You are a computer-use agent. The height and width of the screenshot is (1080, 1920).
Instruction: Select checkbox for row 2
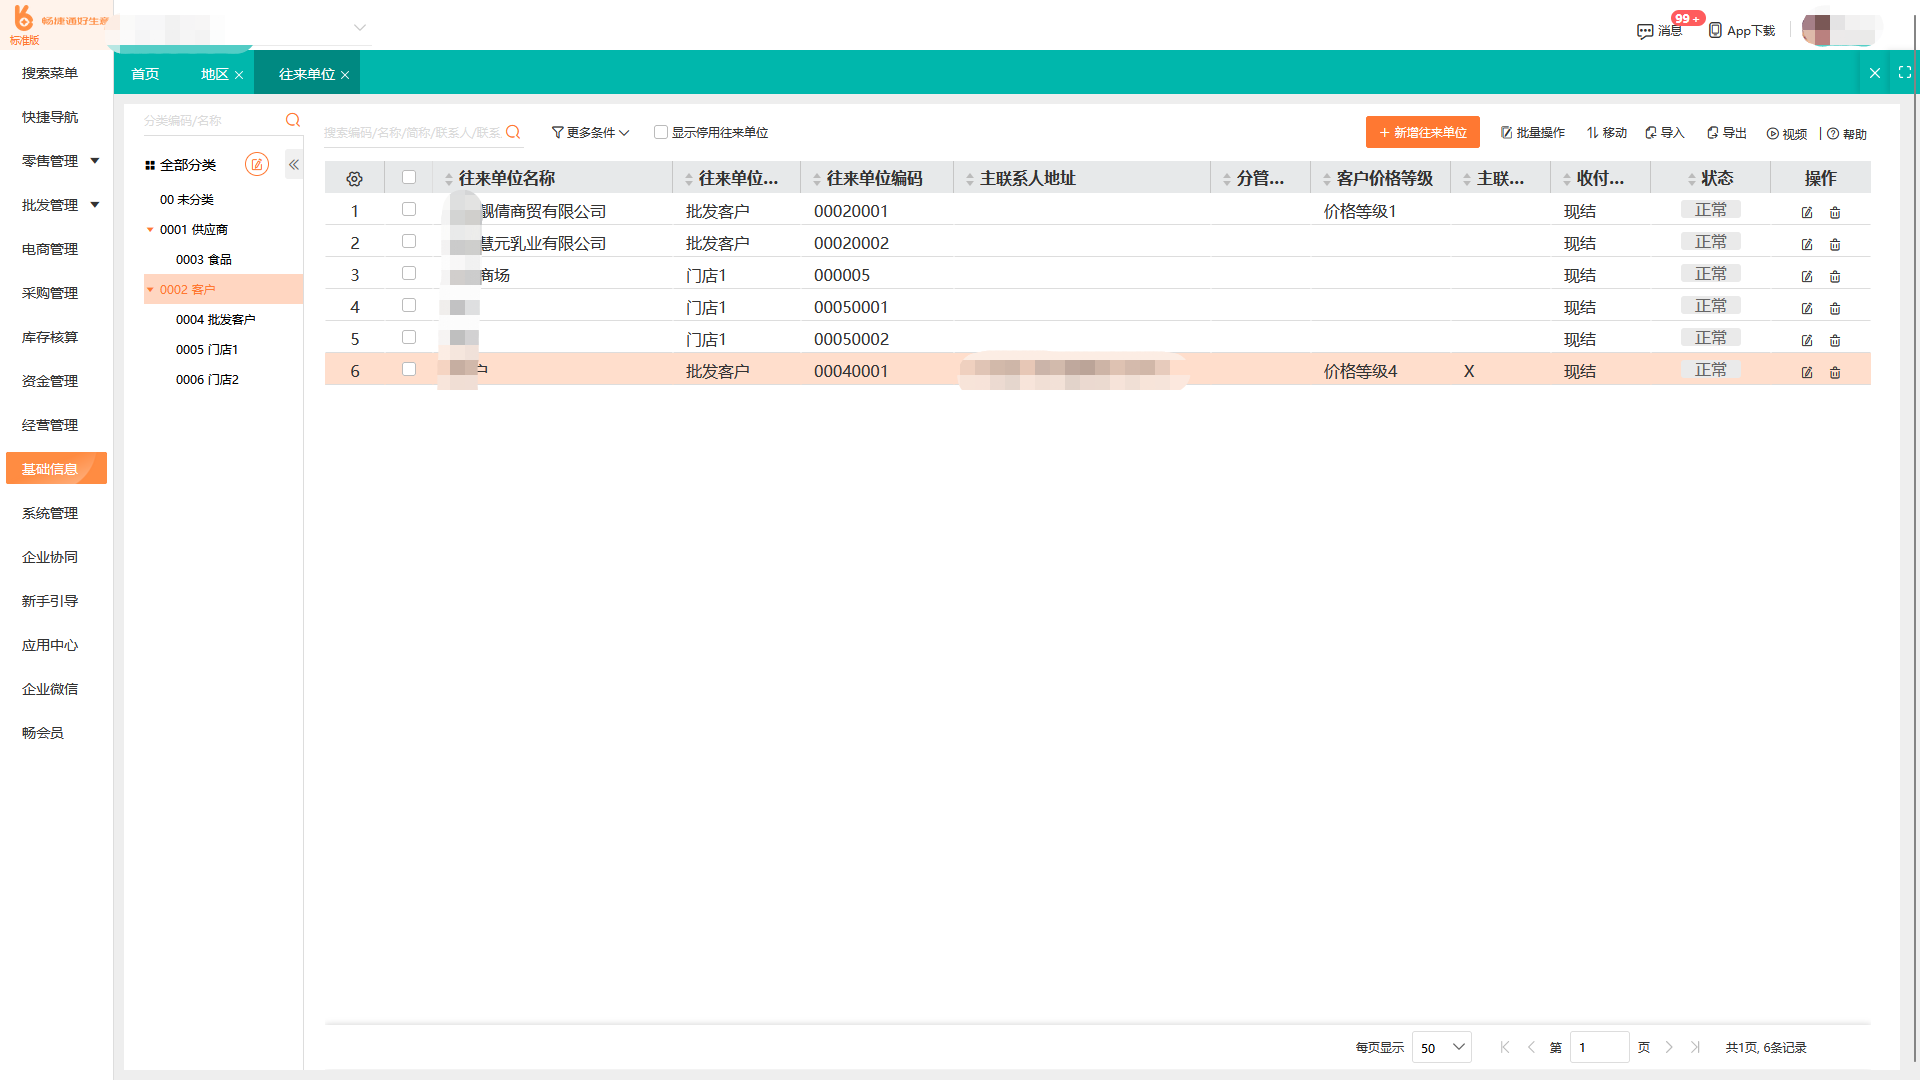pyautogui.click(x=411, y=241)
